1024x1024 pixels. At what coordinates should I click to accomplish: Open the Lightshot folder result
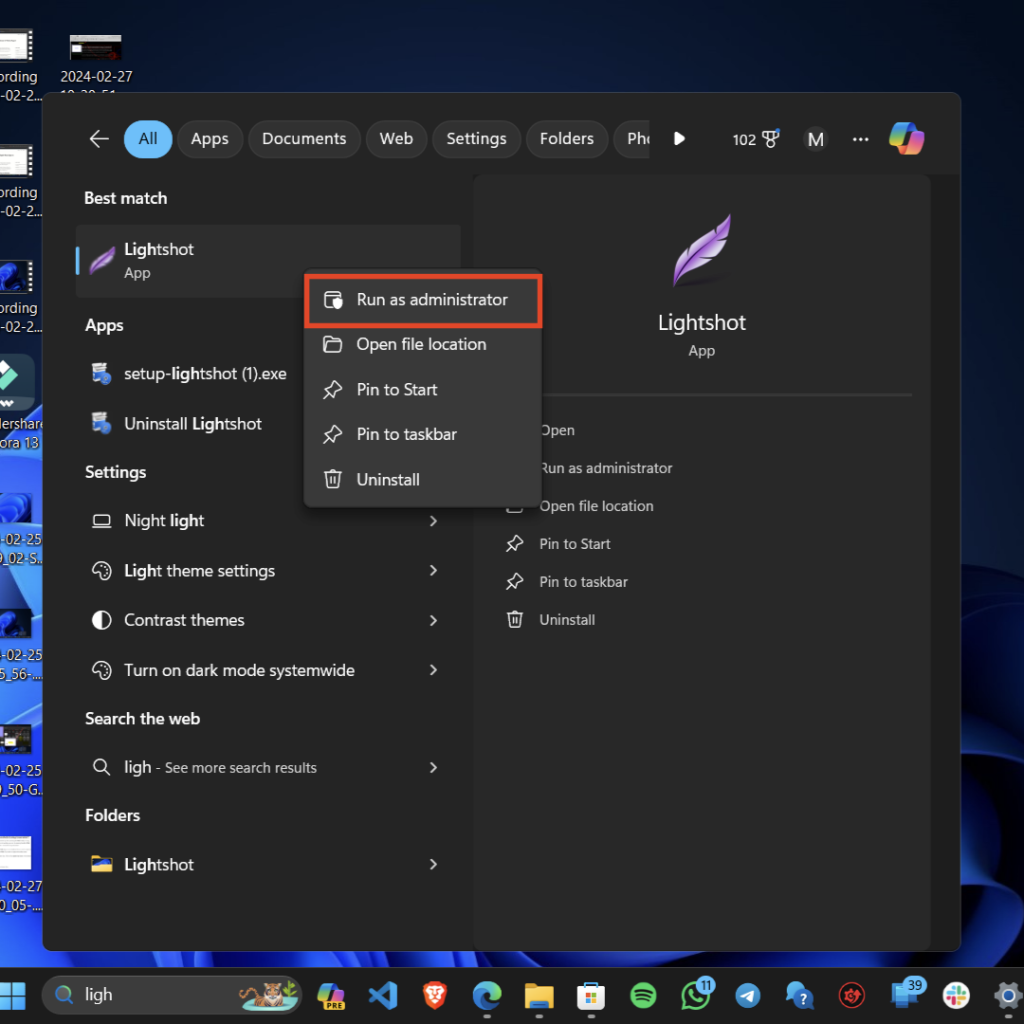tap(268, 864)
